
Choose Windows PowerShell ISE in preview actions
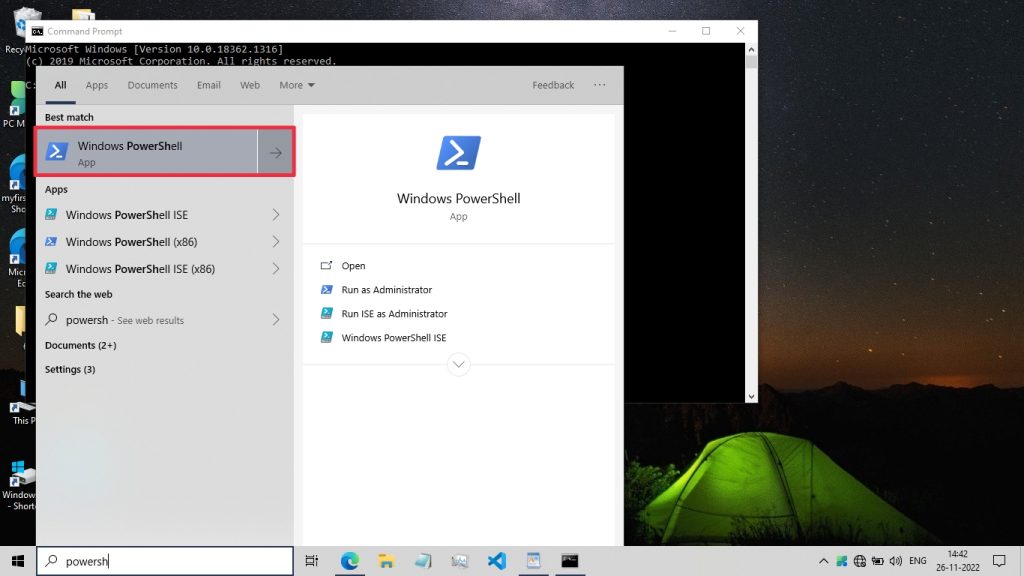(x=393, y=338)
